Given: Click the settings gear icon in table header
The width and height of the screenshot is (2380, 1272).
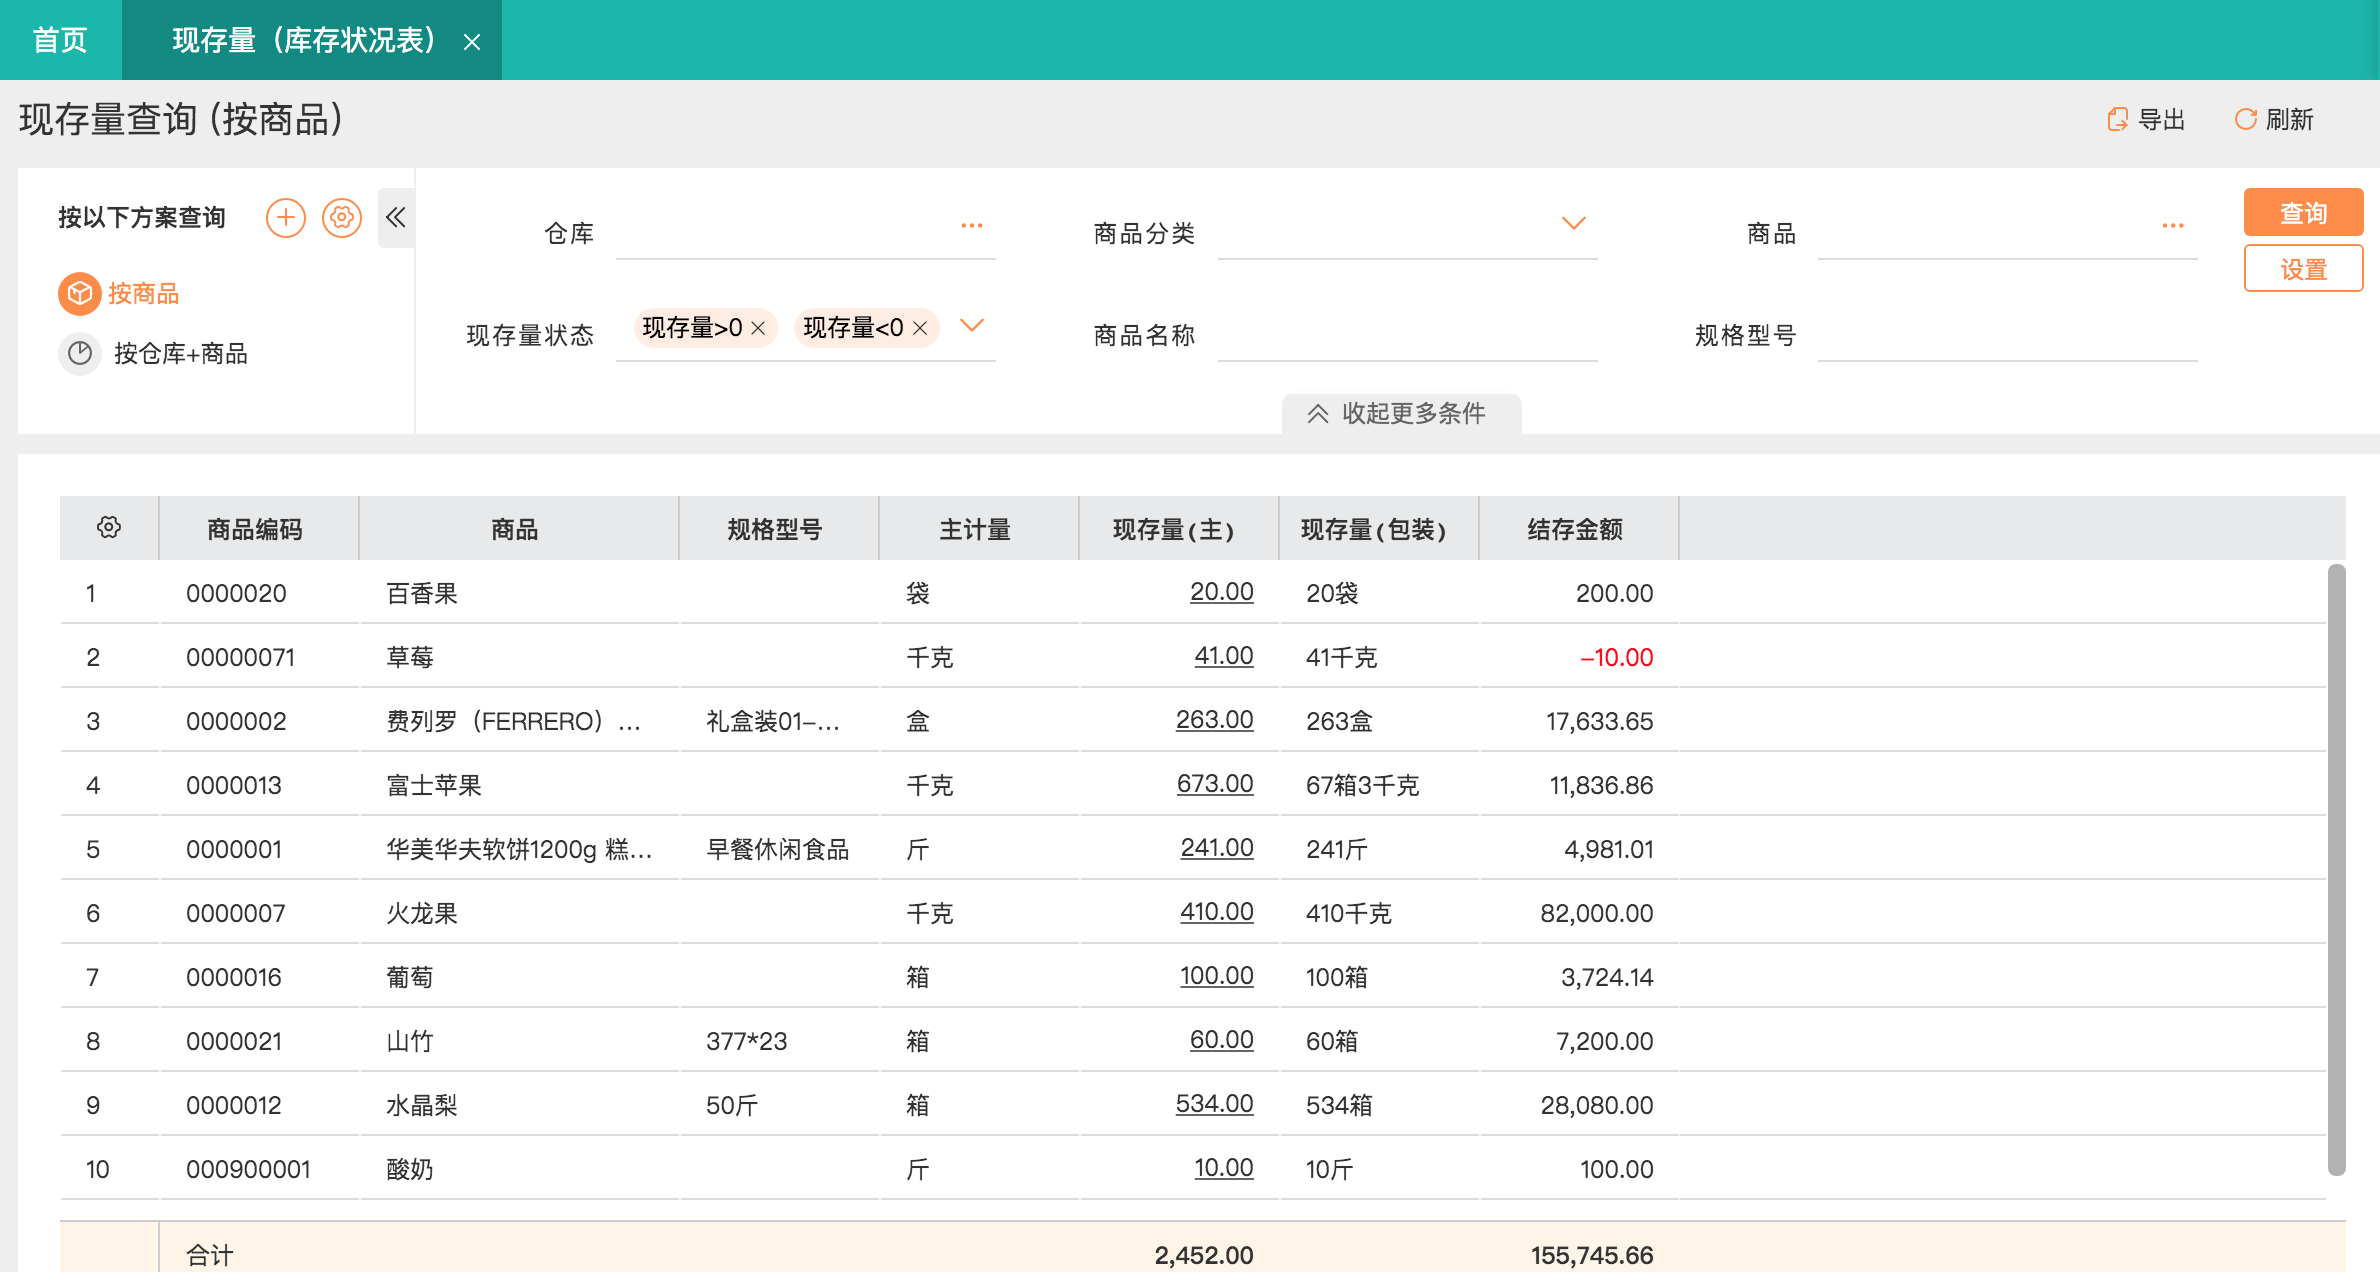Looking at the screenshot, I should 109,526.
